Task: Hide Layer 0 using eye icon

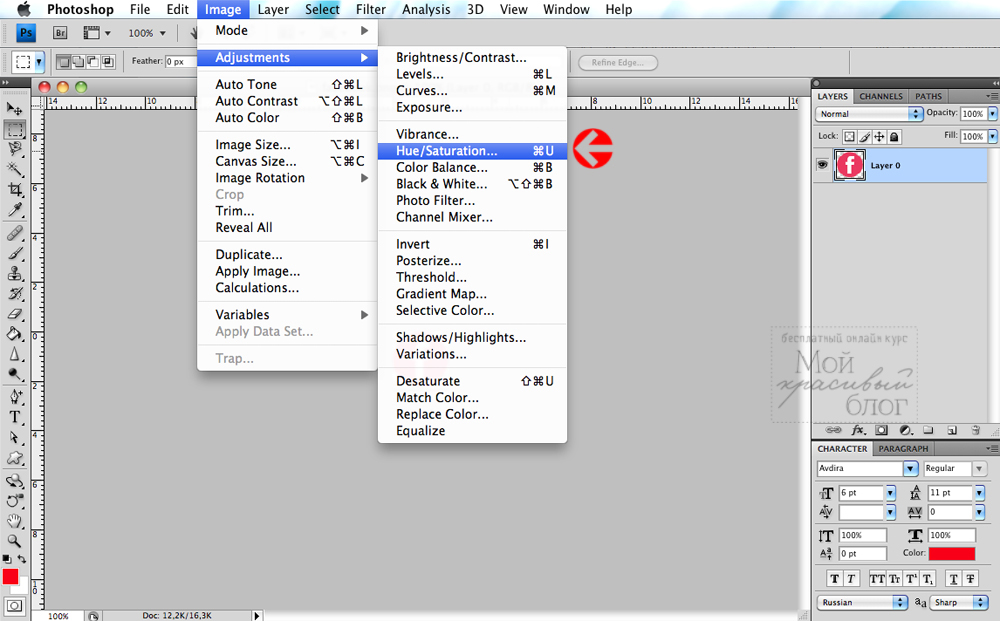Action: pos(822,166)
